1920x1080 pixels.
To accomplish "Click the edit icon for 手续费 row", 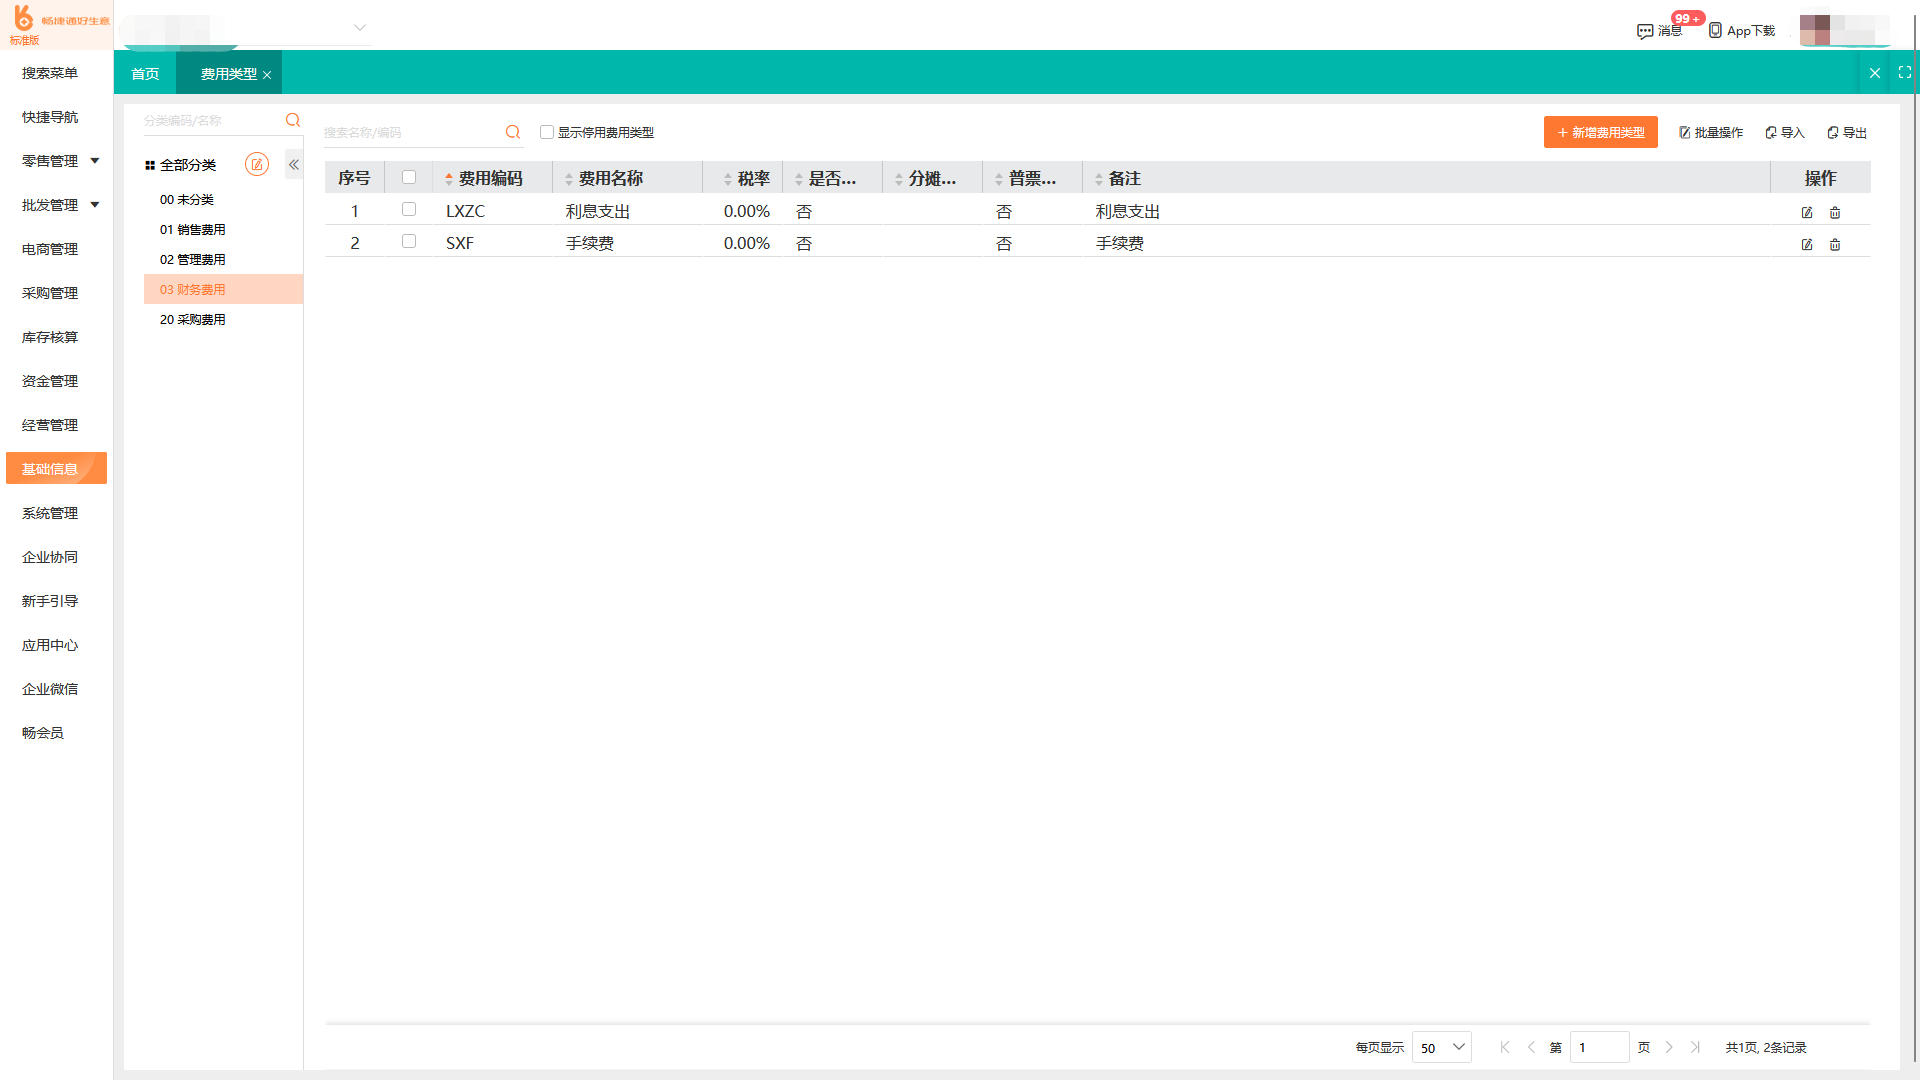I will tap(1807, 244).
